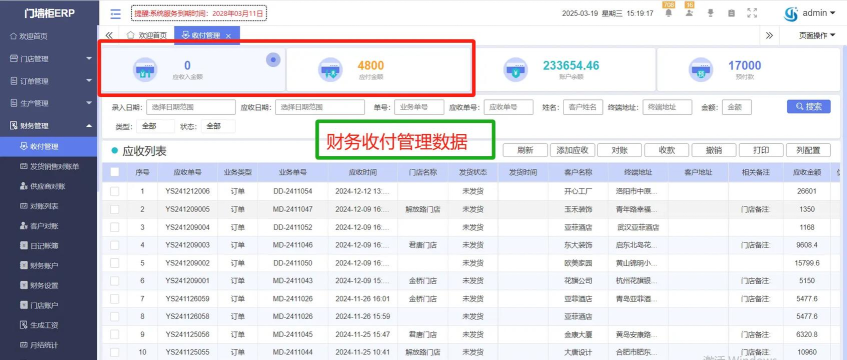Check the row for YS241209005
The width and height of the screenshot is (847, 360).
point(115,209)
